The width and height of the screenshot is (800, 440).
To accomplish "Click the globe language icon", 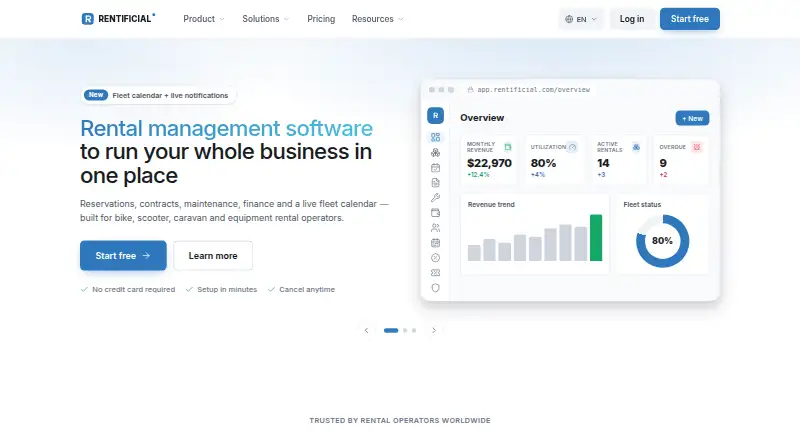I will pyautogui.click(x=569, y=19).
